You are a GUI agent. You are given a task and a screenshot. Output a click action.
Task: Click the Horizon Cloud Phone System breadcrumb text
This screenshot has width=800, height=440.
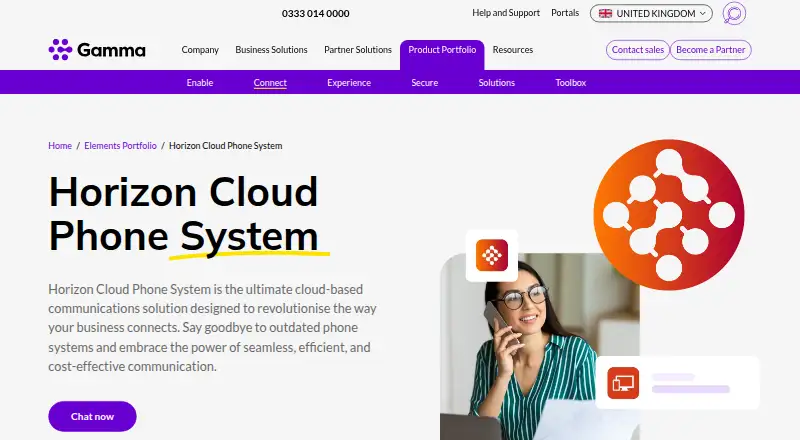226,145
